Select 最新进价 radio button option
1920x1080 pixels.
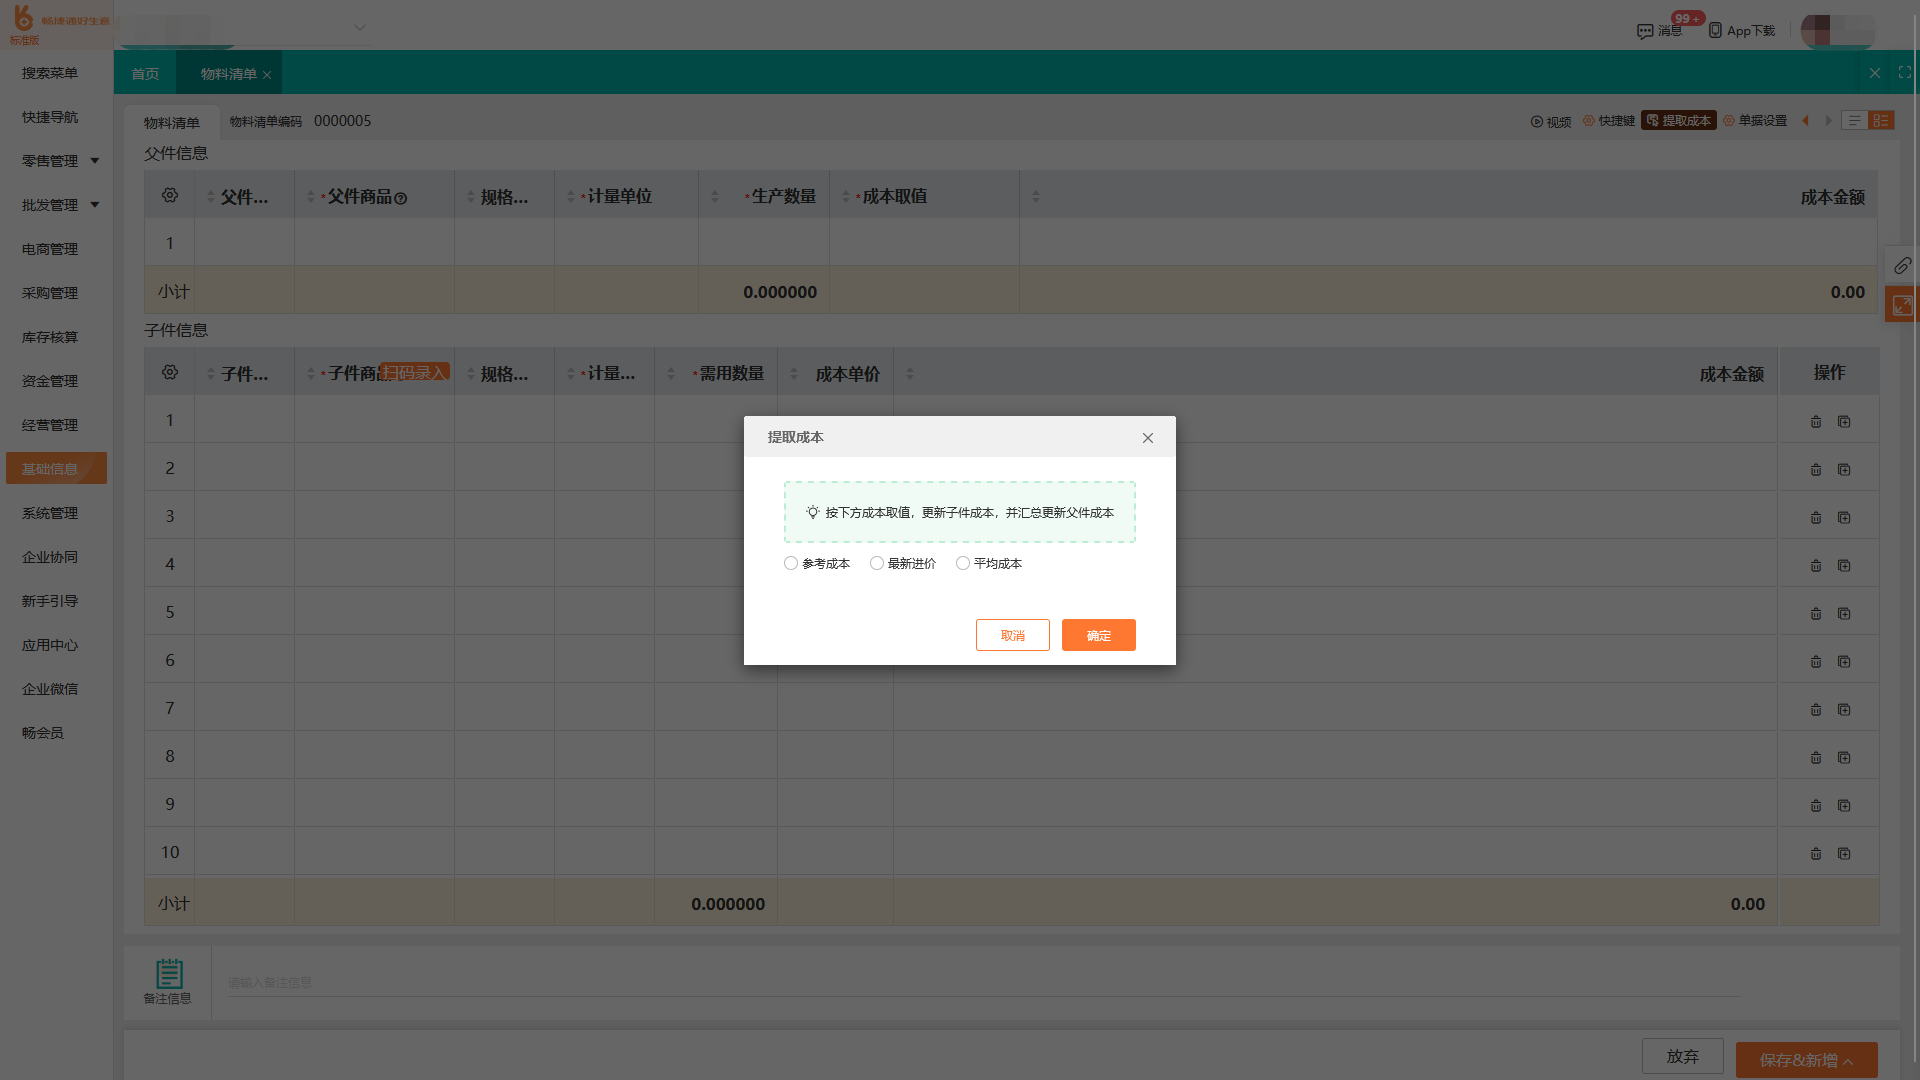(877, 563)
